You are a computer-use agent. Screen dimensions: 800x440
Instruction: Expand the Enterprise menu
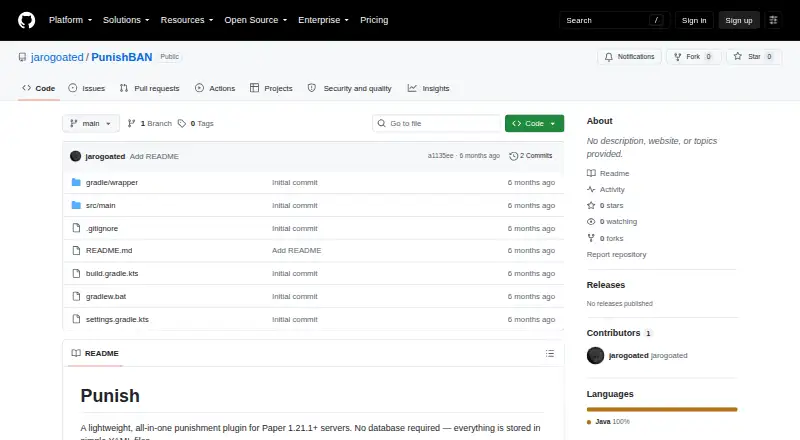click(323, 20)
